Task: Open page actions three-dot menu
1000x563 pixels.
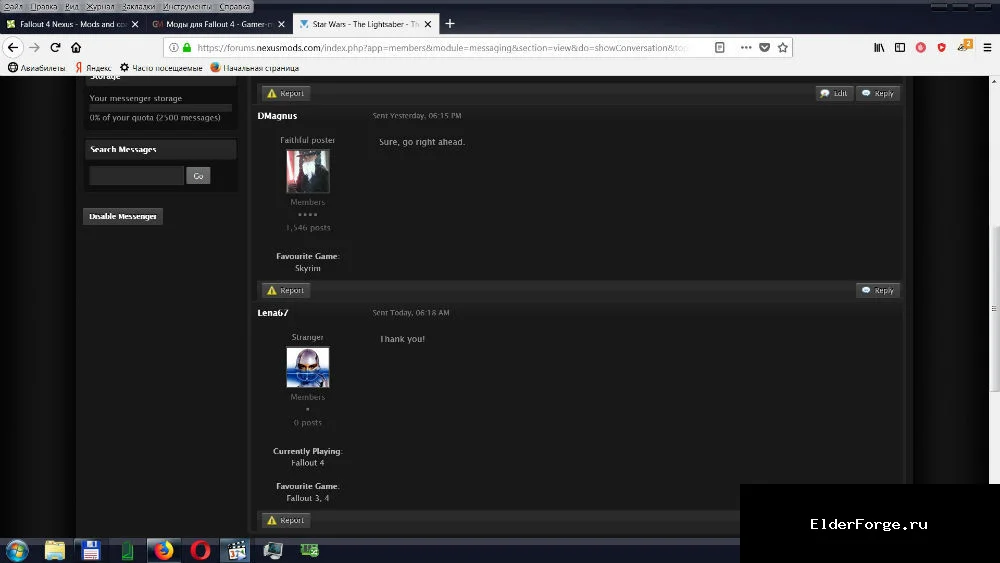Action: point(745,47)
